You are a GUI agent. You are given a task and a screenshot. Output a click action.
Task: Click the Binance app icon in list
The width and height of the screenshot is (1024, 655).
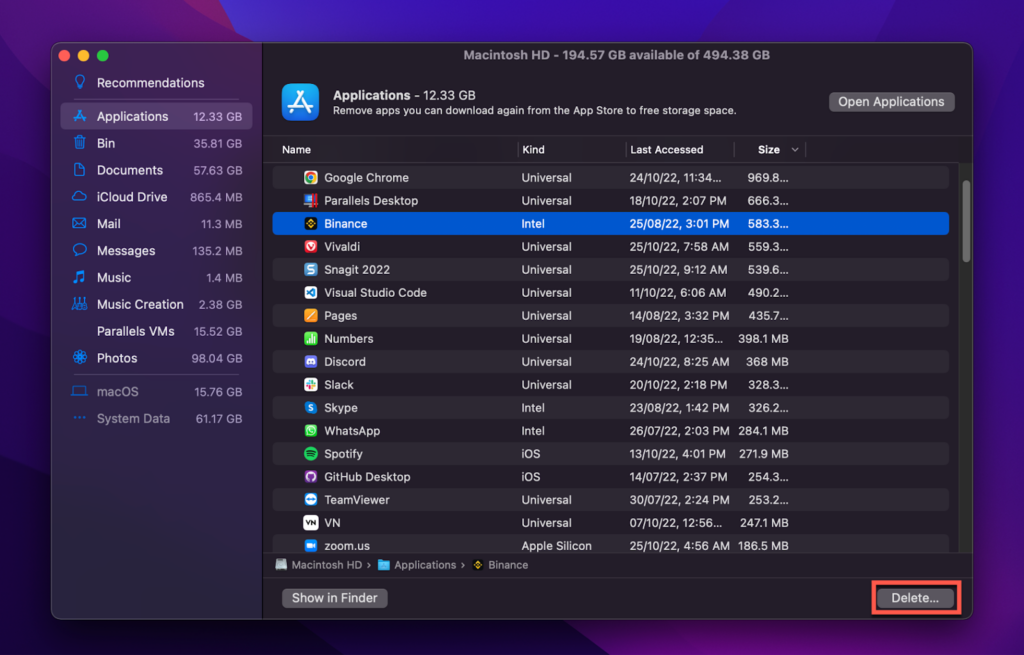pos(311,223)
